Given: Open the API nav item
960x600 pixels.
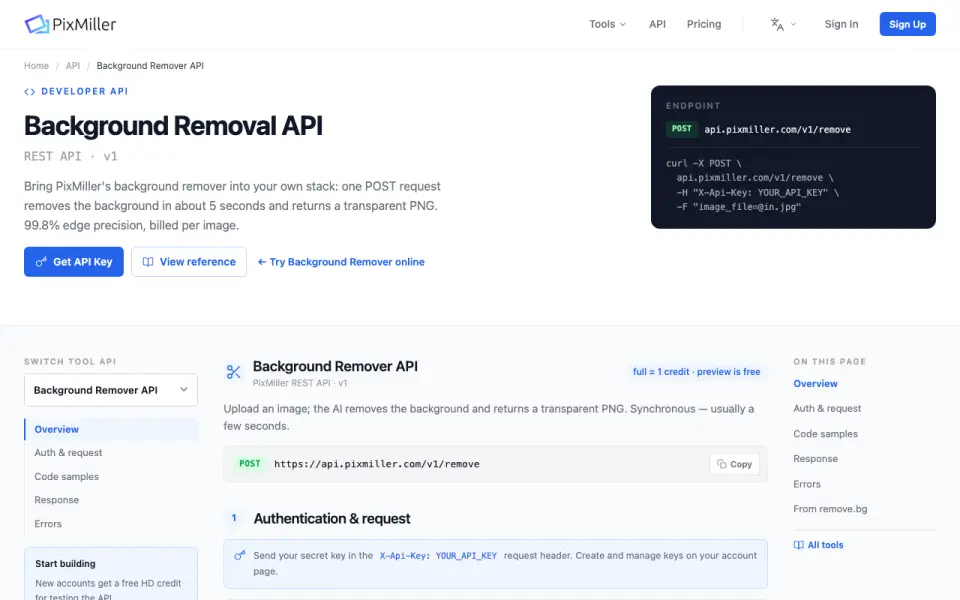Looking at the screenshot, I should coord(657,24).
